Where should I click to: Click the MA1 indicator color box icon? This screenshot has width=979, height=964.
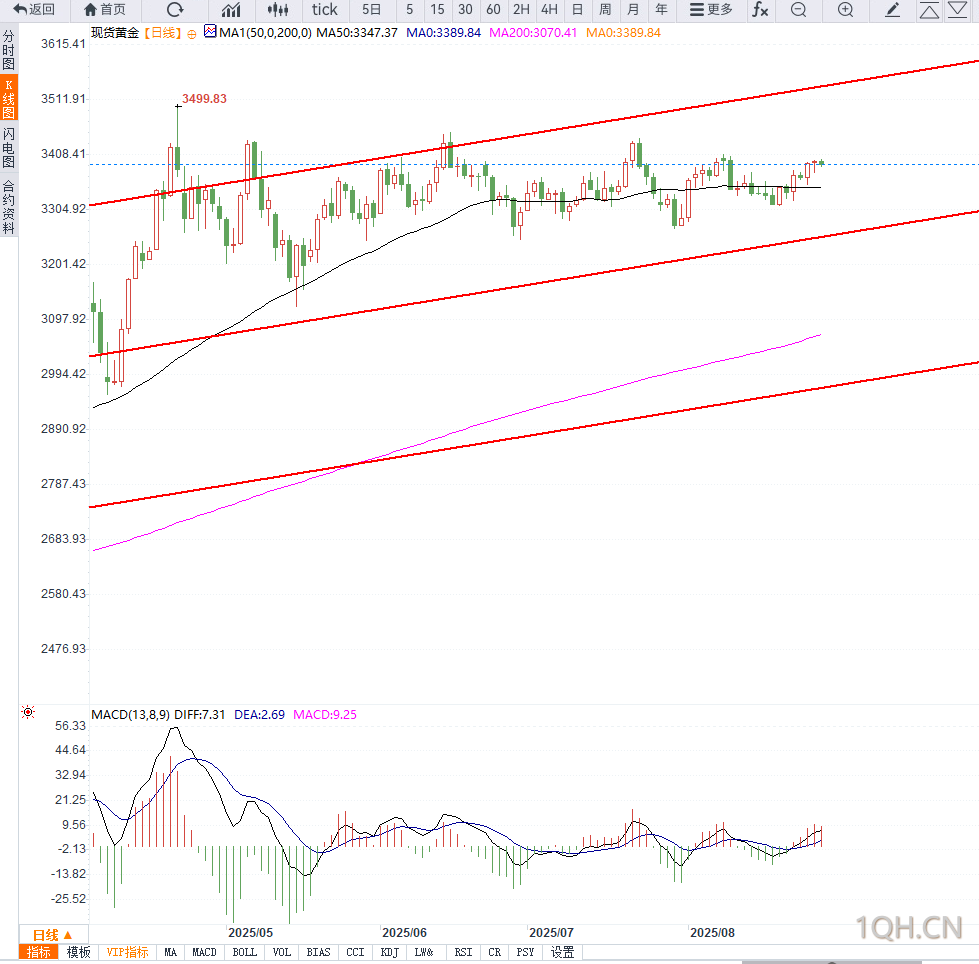point(210,32)
